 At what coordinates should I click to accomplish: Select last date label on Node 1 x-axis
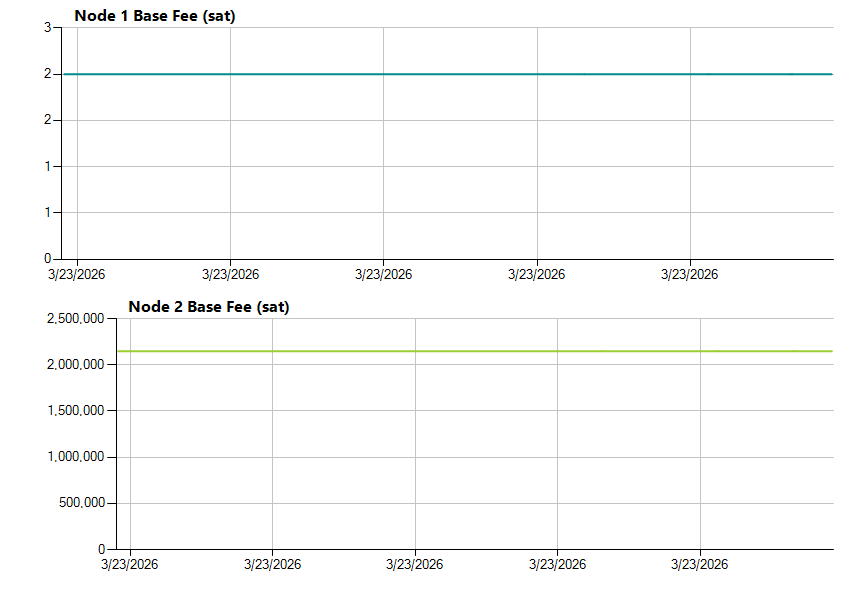click(x=690, y=274)
